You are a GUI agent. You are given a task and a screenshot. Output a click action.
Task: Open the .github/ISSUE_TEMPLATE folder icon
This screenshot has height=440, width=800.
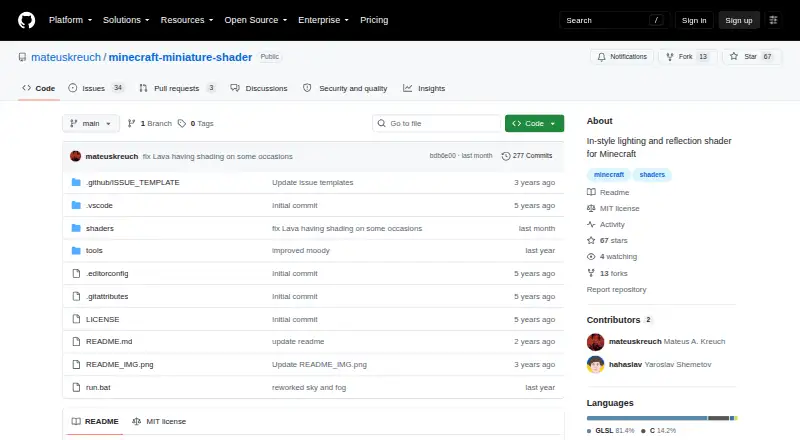(76, 182)
